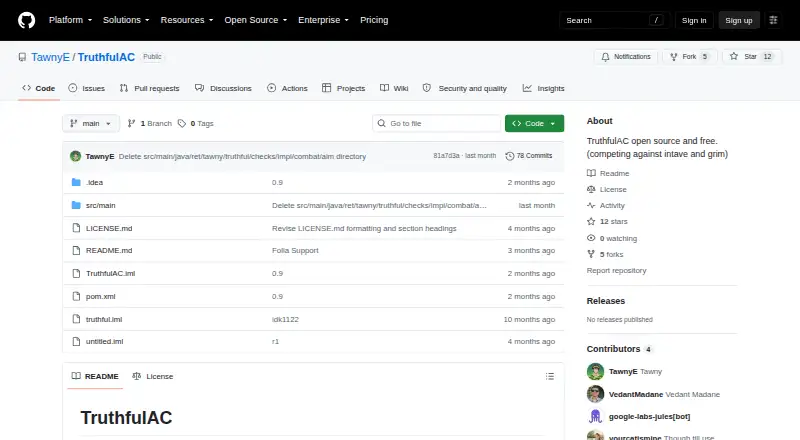Open untitled.iml file
Viewport: 800px width, 440px height.
pyautogui.click(x=105, y=341)
